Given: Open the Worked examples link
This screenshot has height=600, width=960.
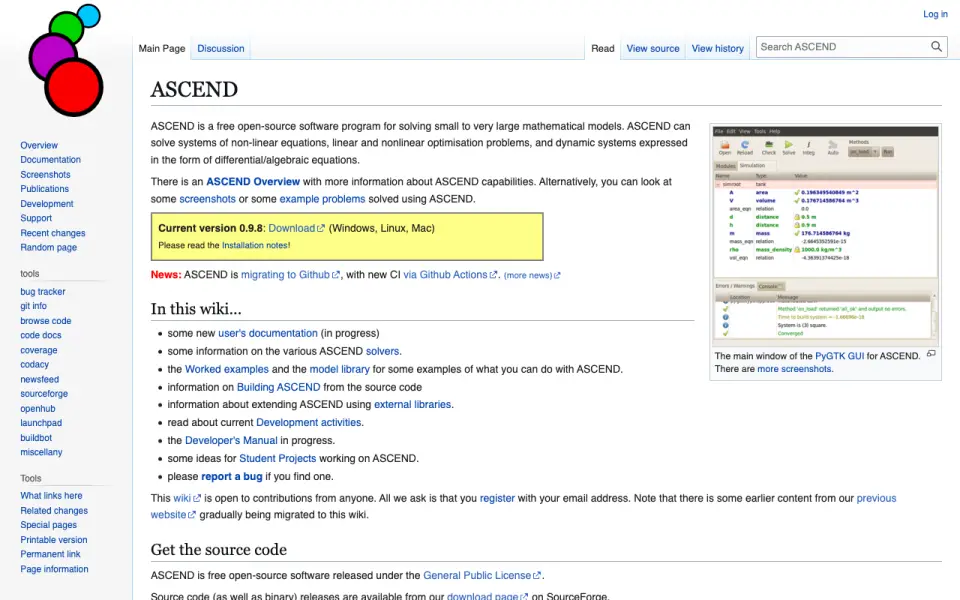Looking at the screenshot, I should tap(227, 369).
